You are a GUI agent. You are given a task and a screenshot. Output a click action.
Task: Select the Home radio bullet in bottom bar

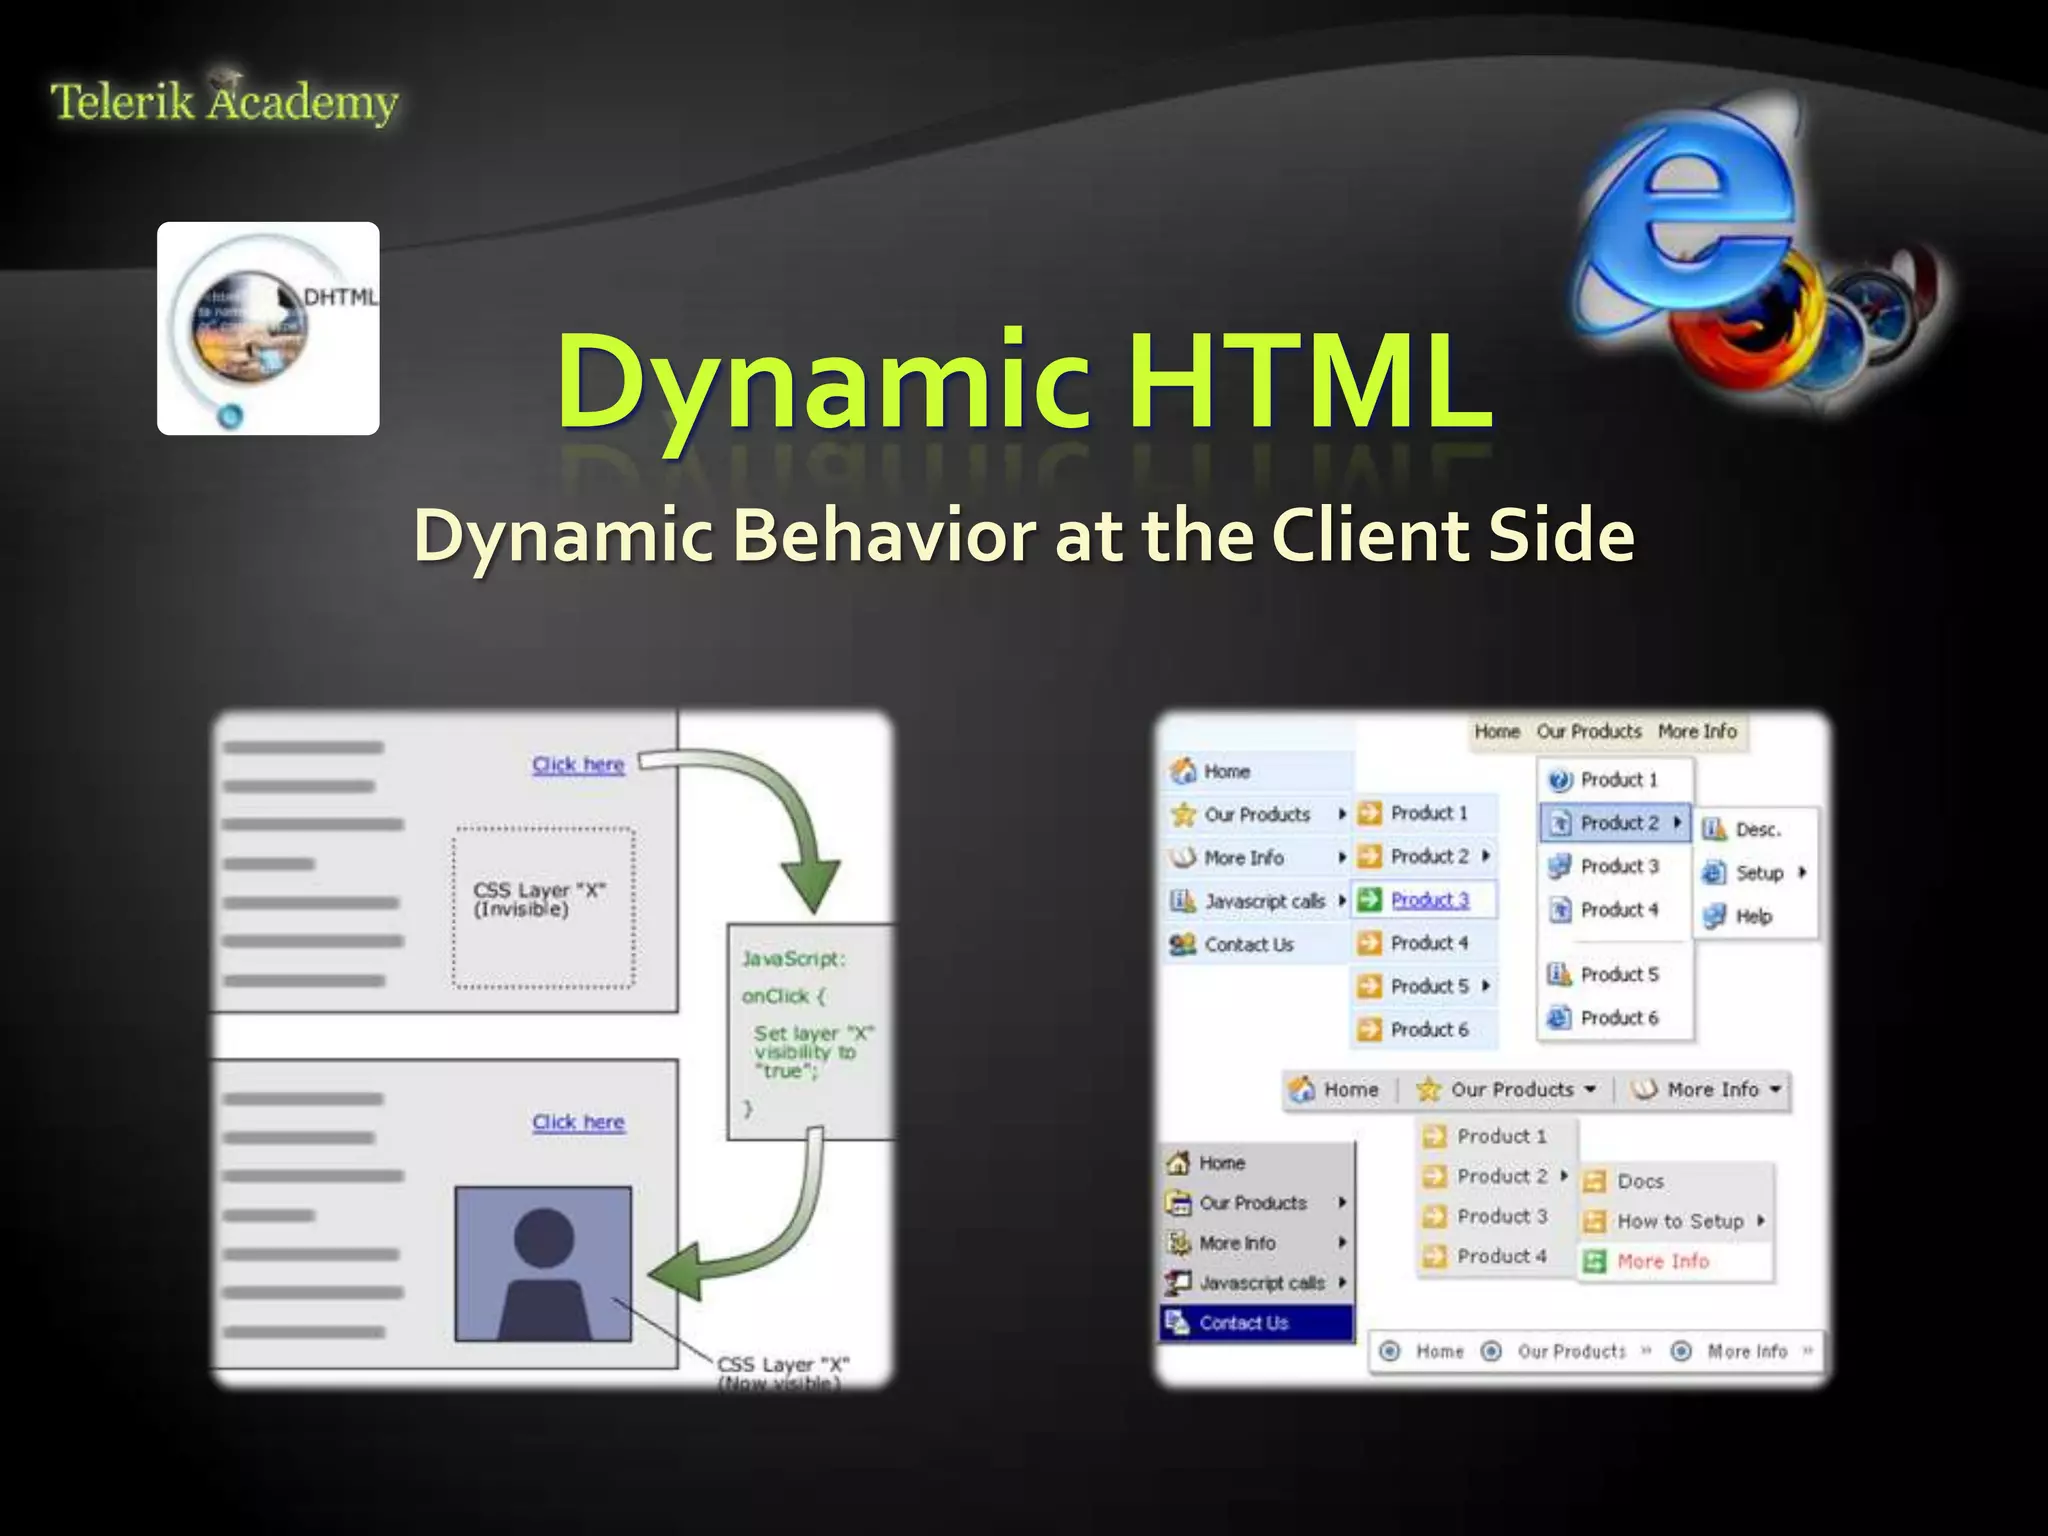click(x=1389, y=1351)
